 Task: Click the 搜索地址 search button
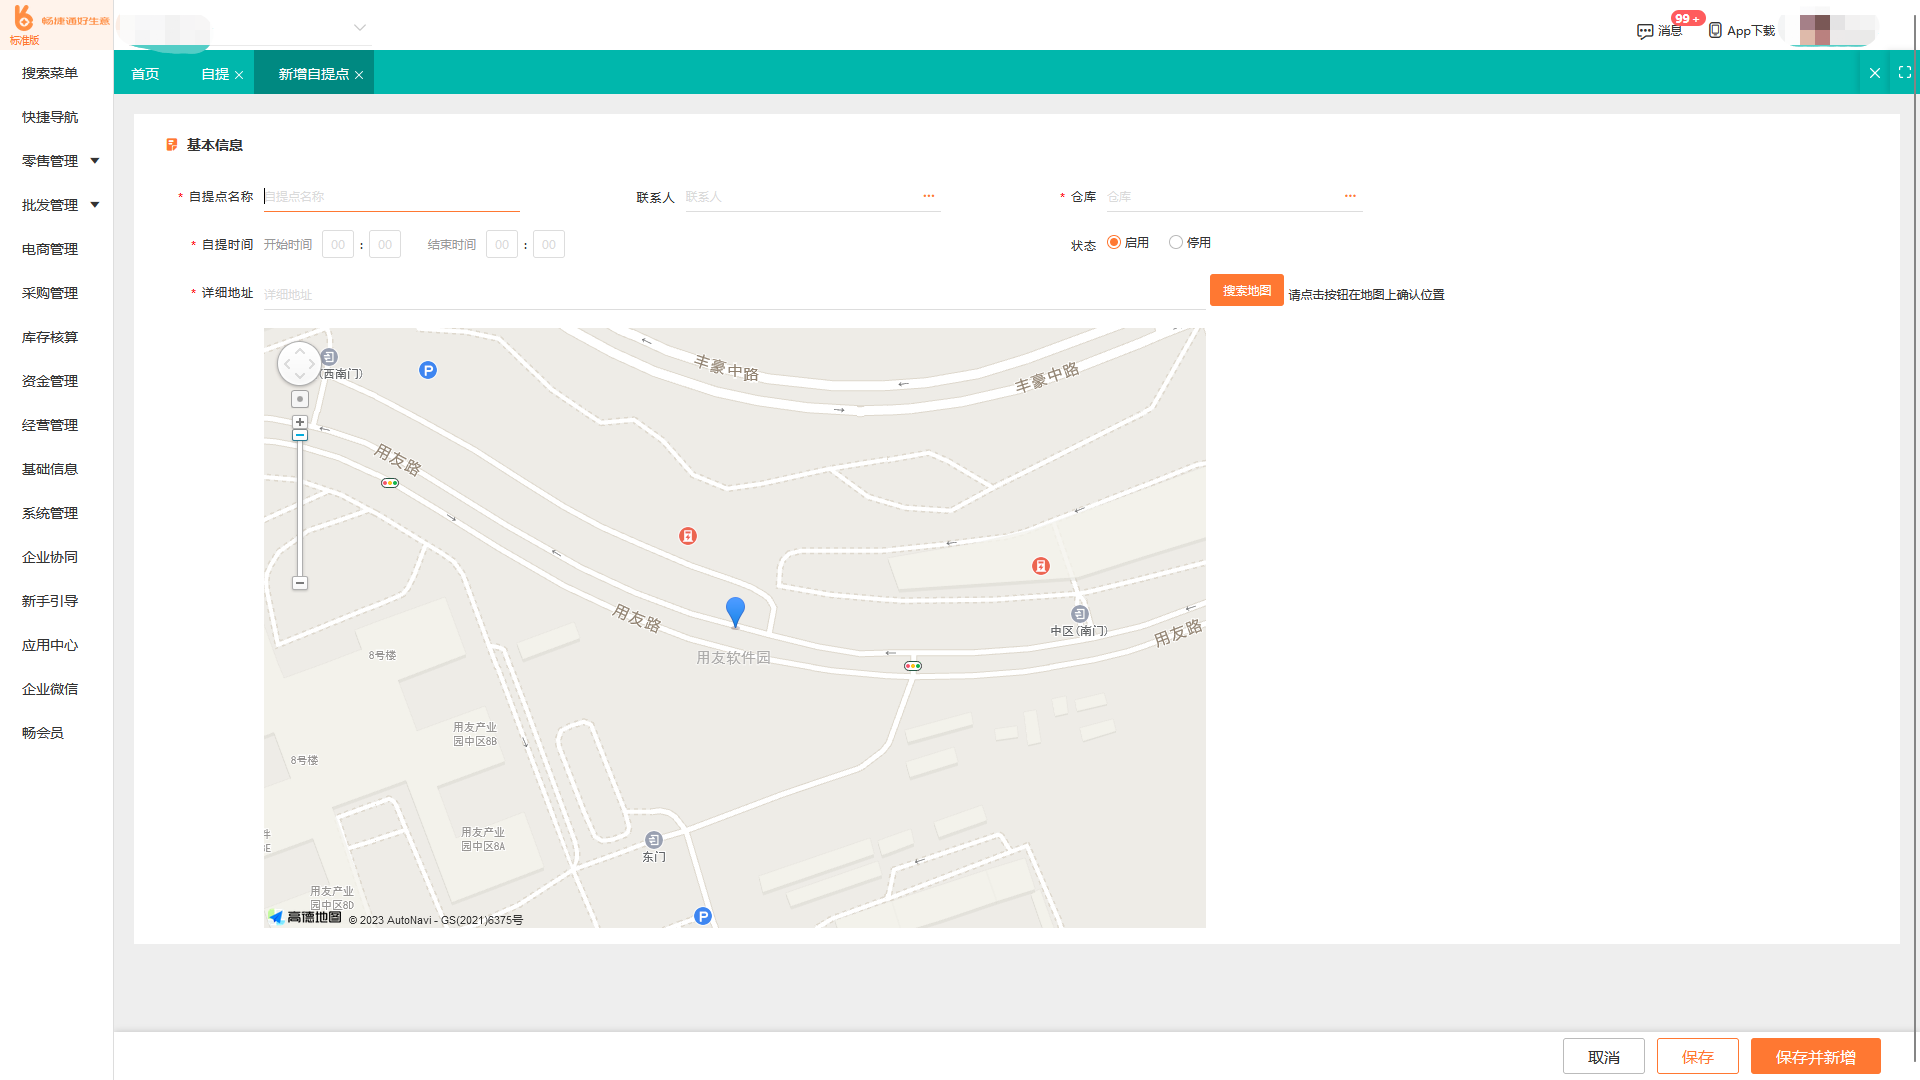(x=1246, y=291)
